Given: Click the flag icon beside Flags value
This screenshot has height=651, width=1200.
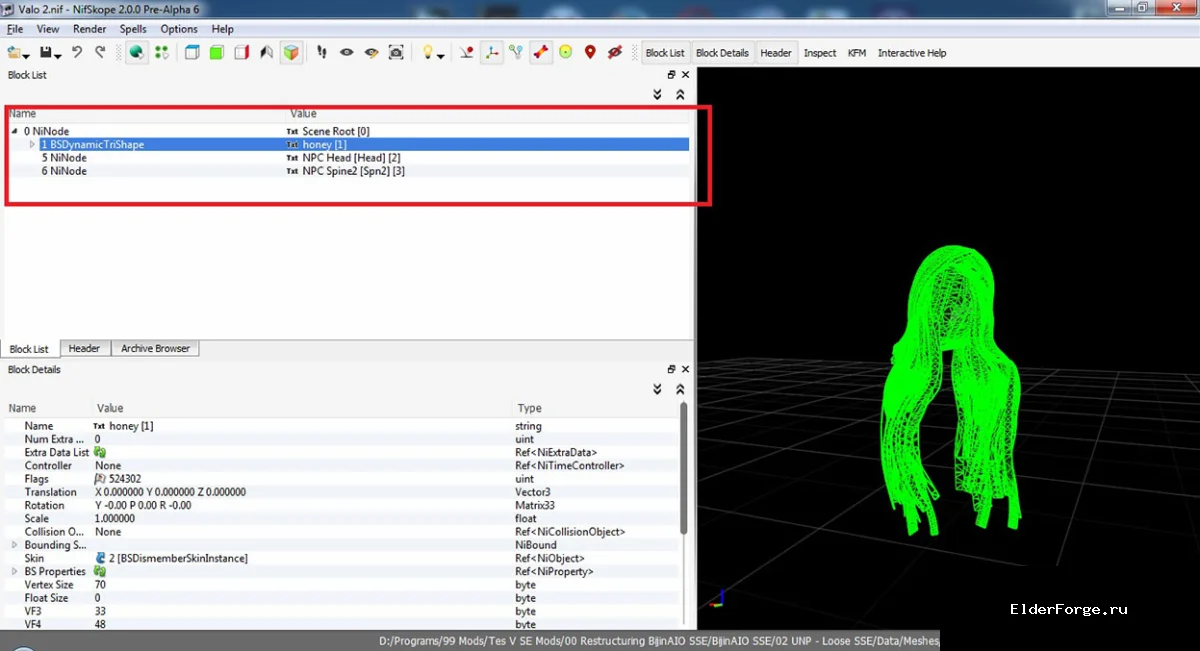Looking at the screenshot, I should (x=99, y=479).
